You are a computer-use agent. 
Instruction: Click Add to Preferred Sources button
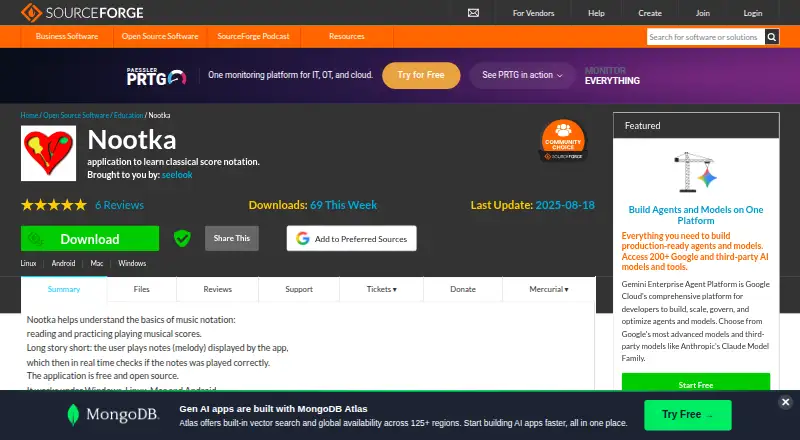[352, 238]
